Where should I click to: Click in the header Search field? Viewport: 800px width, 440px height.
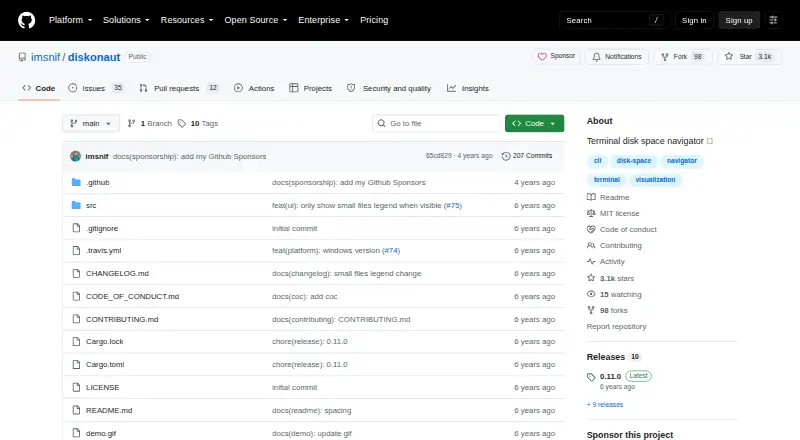click(x=614, y=20)
